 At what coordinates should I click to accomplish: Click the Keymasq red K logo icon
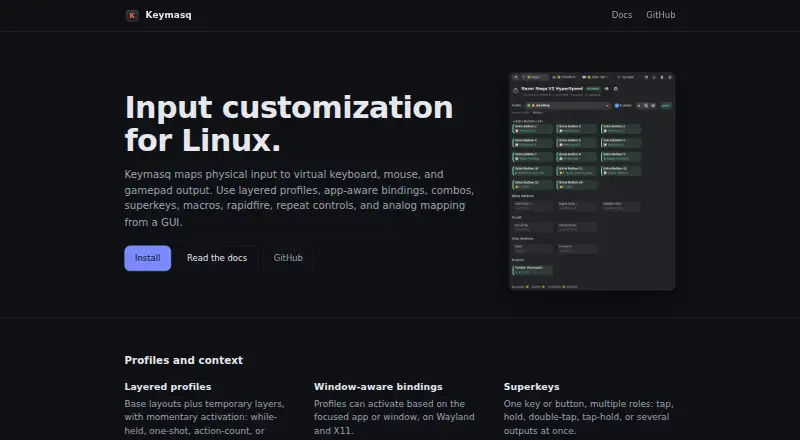[132, 15]
